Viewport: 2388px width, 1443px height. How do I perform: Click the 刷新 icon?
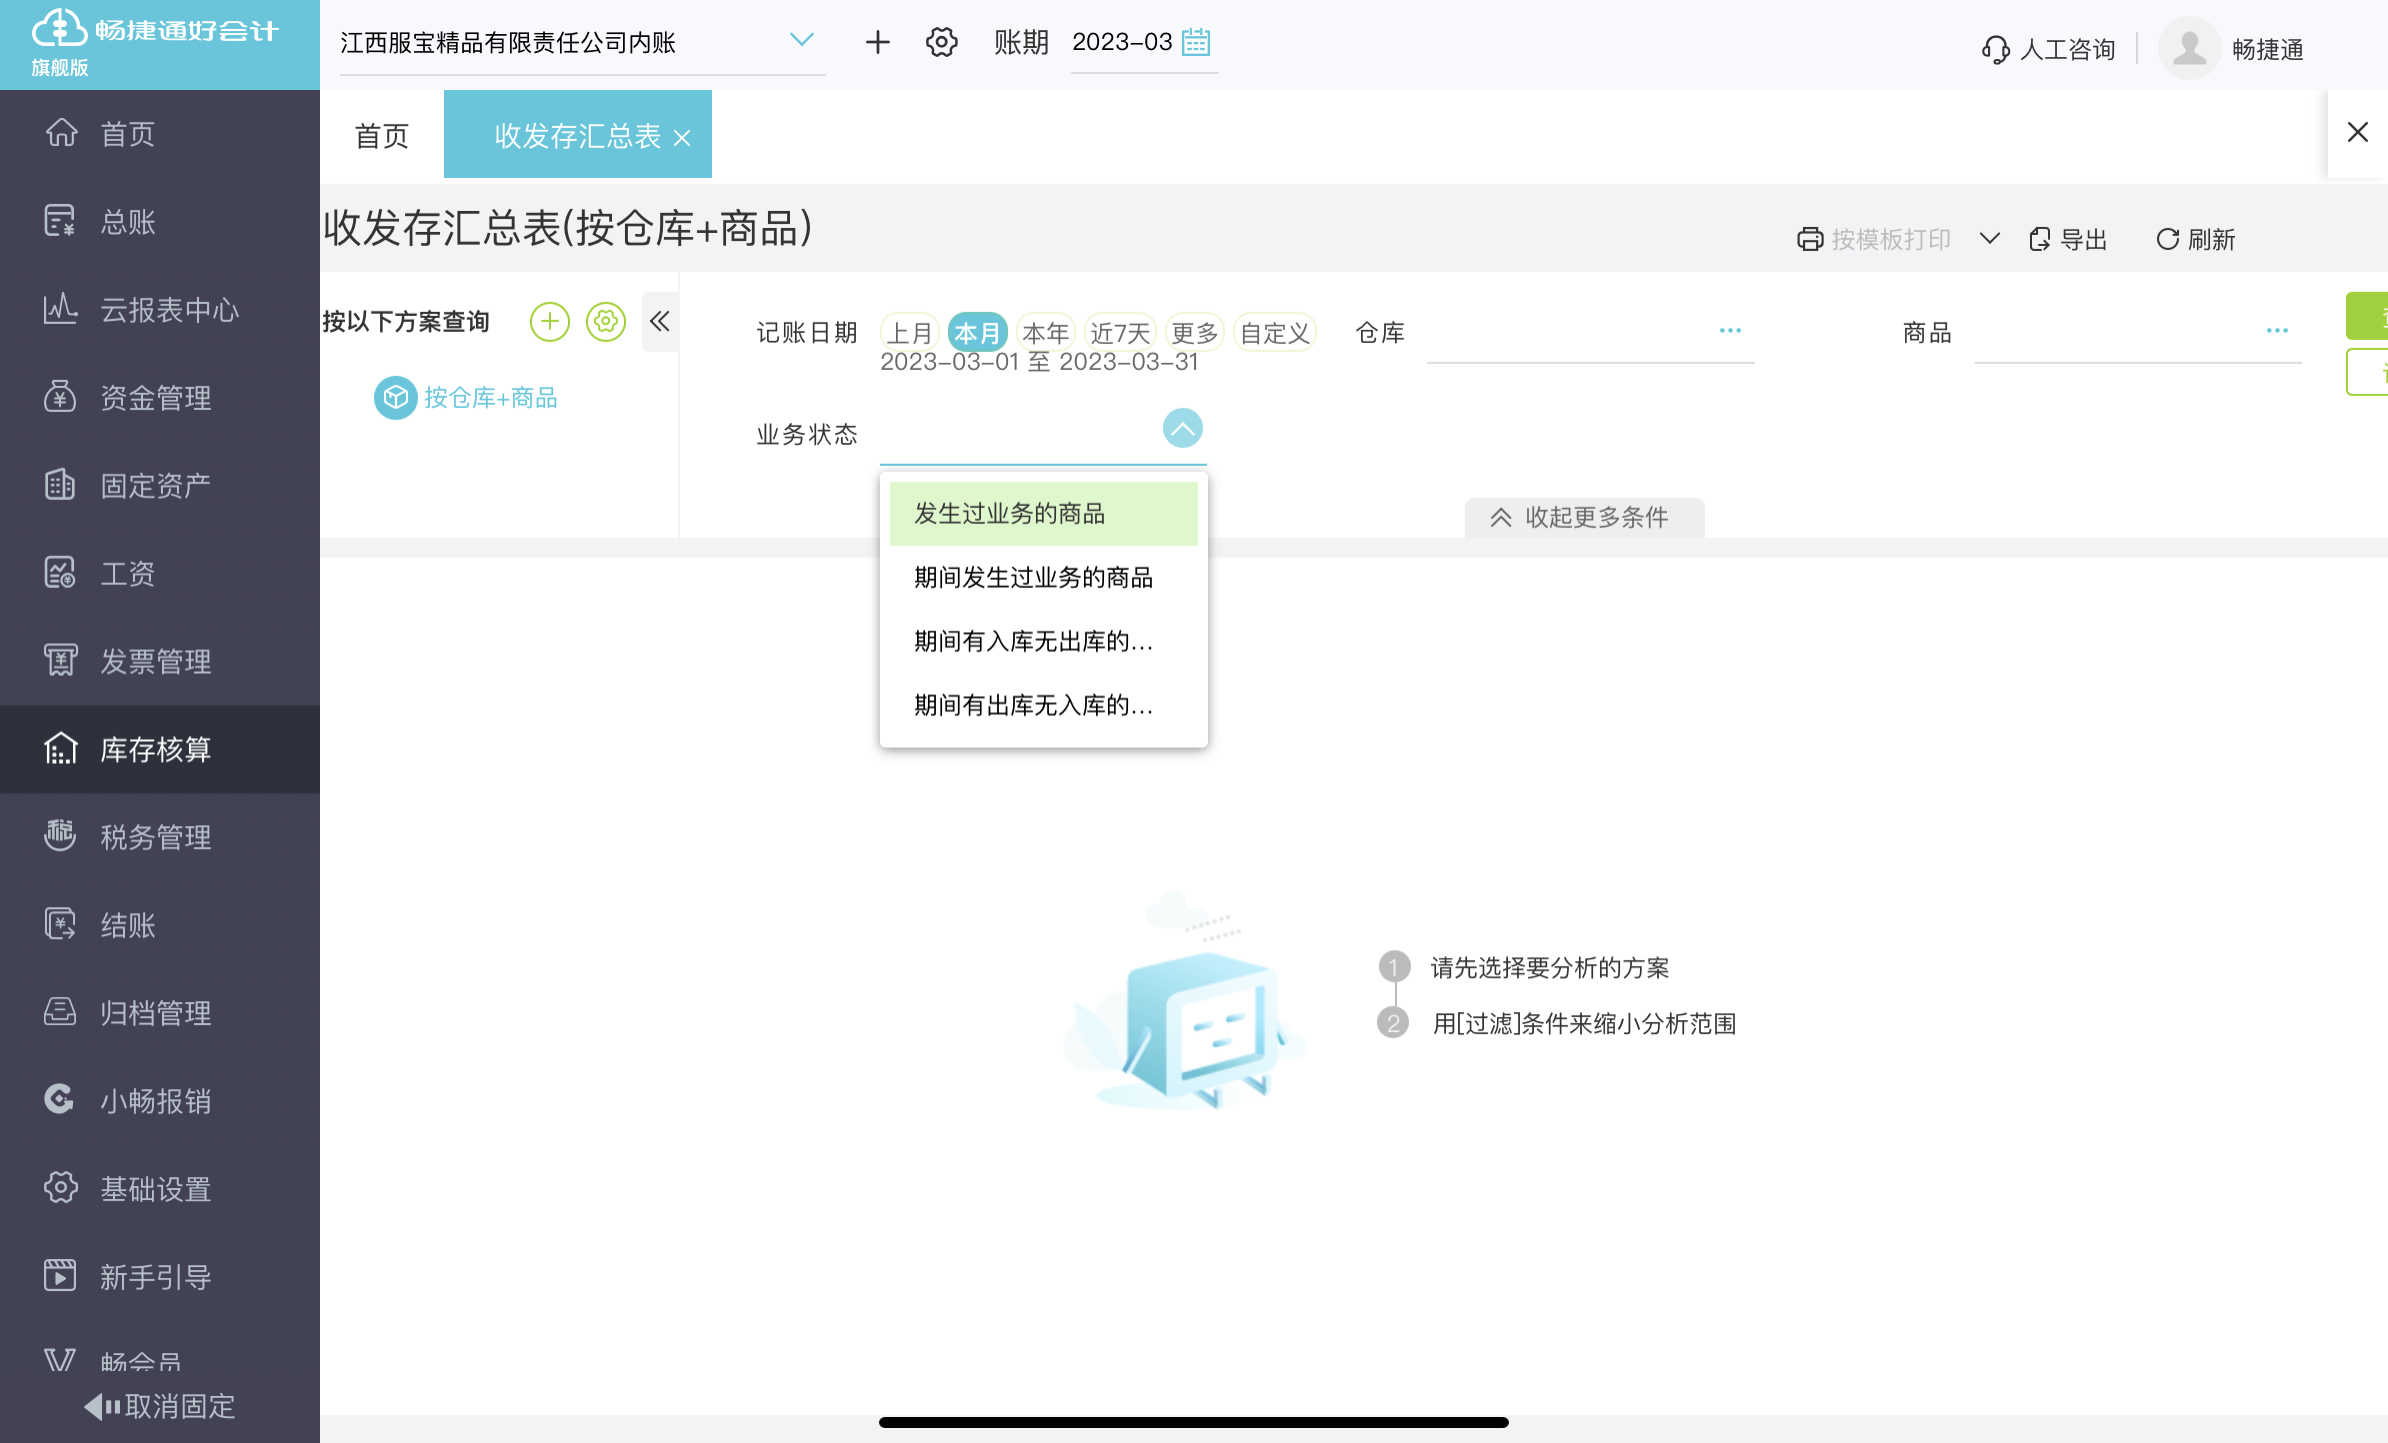(x=2166, y=239)
